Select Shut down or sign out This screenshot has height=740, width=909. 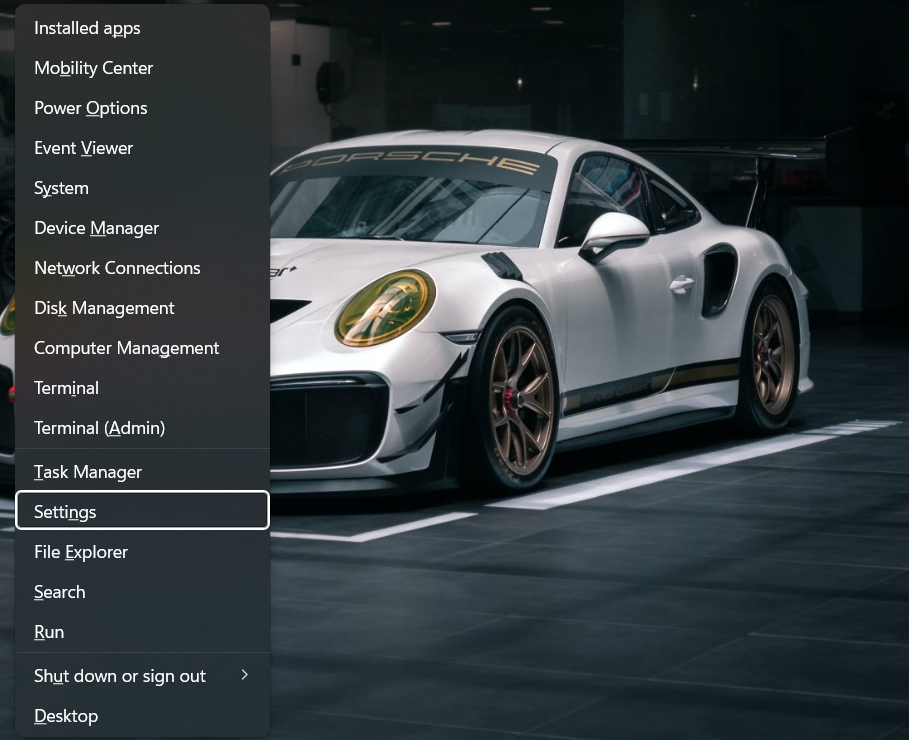click(x=142, y=676)
